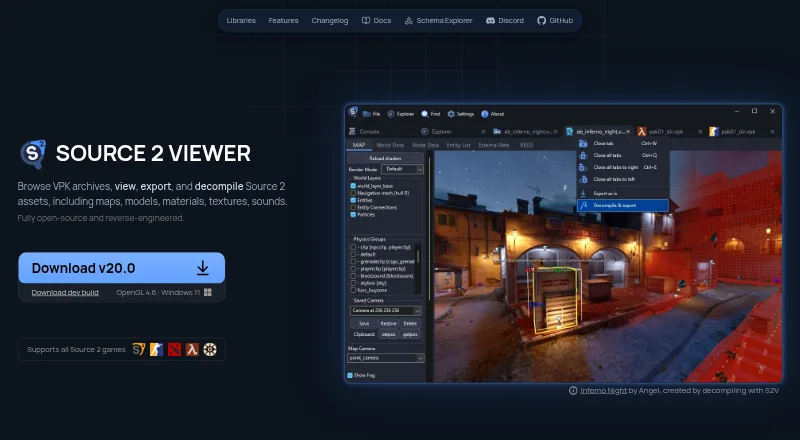Click the GitHub logo icon in top navigation
Screen dimensions: 800x440
tap(541, 20)
